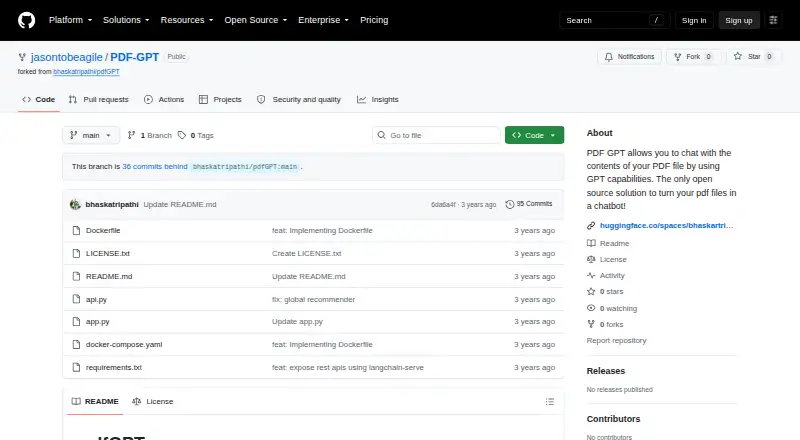Click the file icon beside api.py

pos(76,300)
